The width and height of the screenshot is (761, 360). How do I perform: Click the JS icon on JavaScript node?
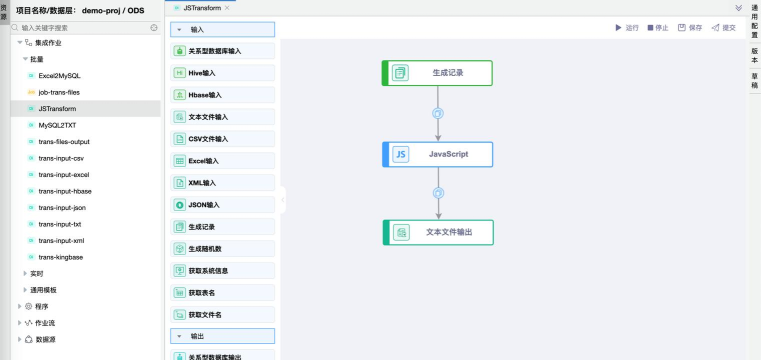tap(401, 154)
